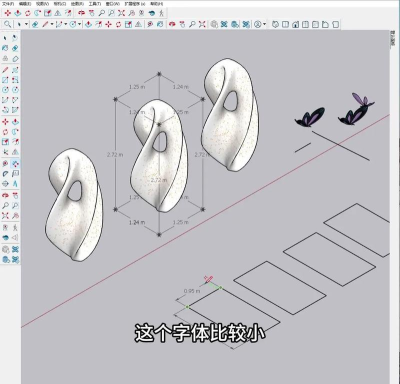Expand the Circle shape tool dropdown arrow
The width and height of the screenshot is (400, 384).
79,24
